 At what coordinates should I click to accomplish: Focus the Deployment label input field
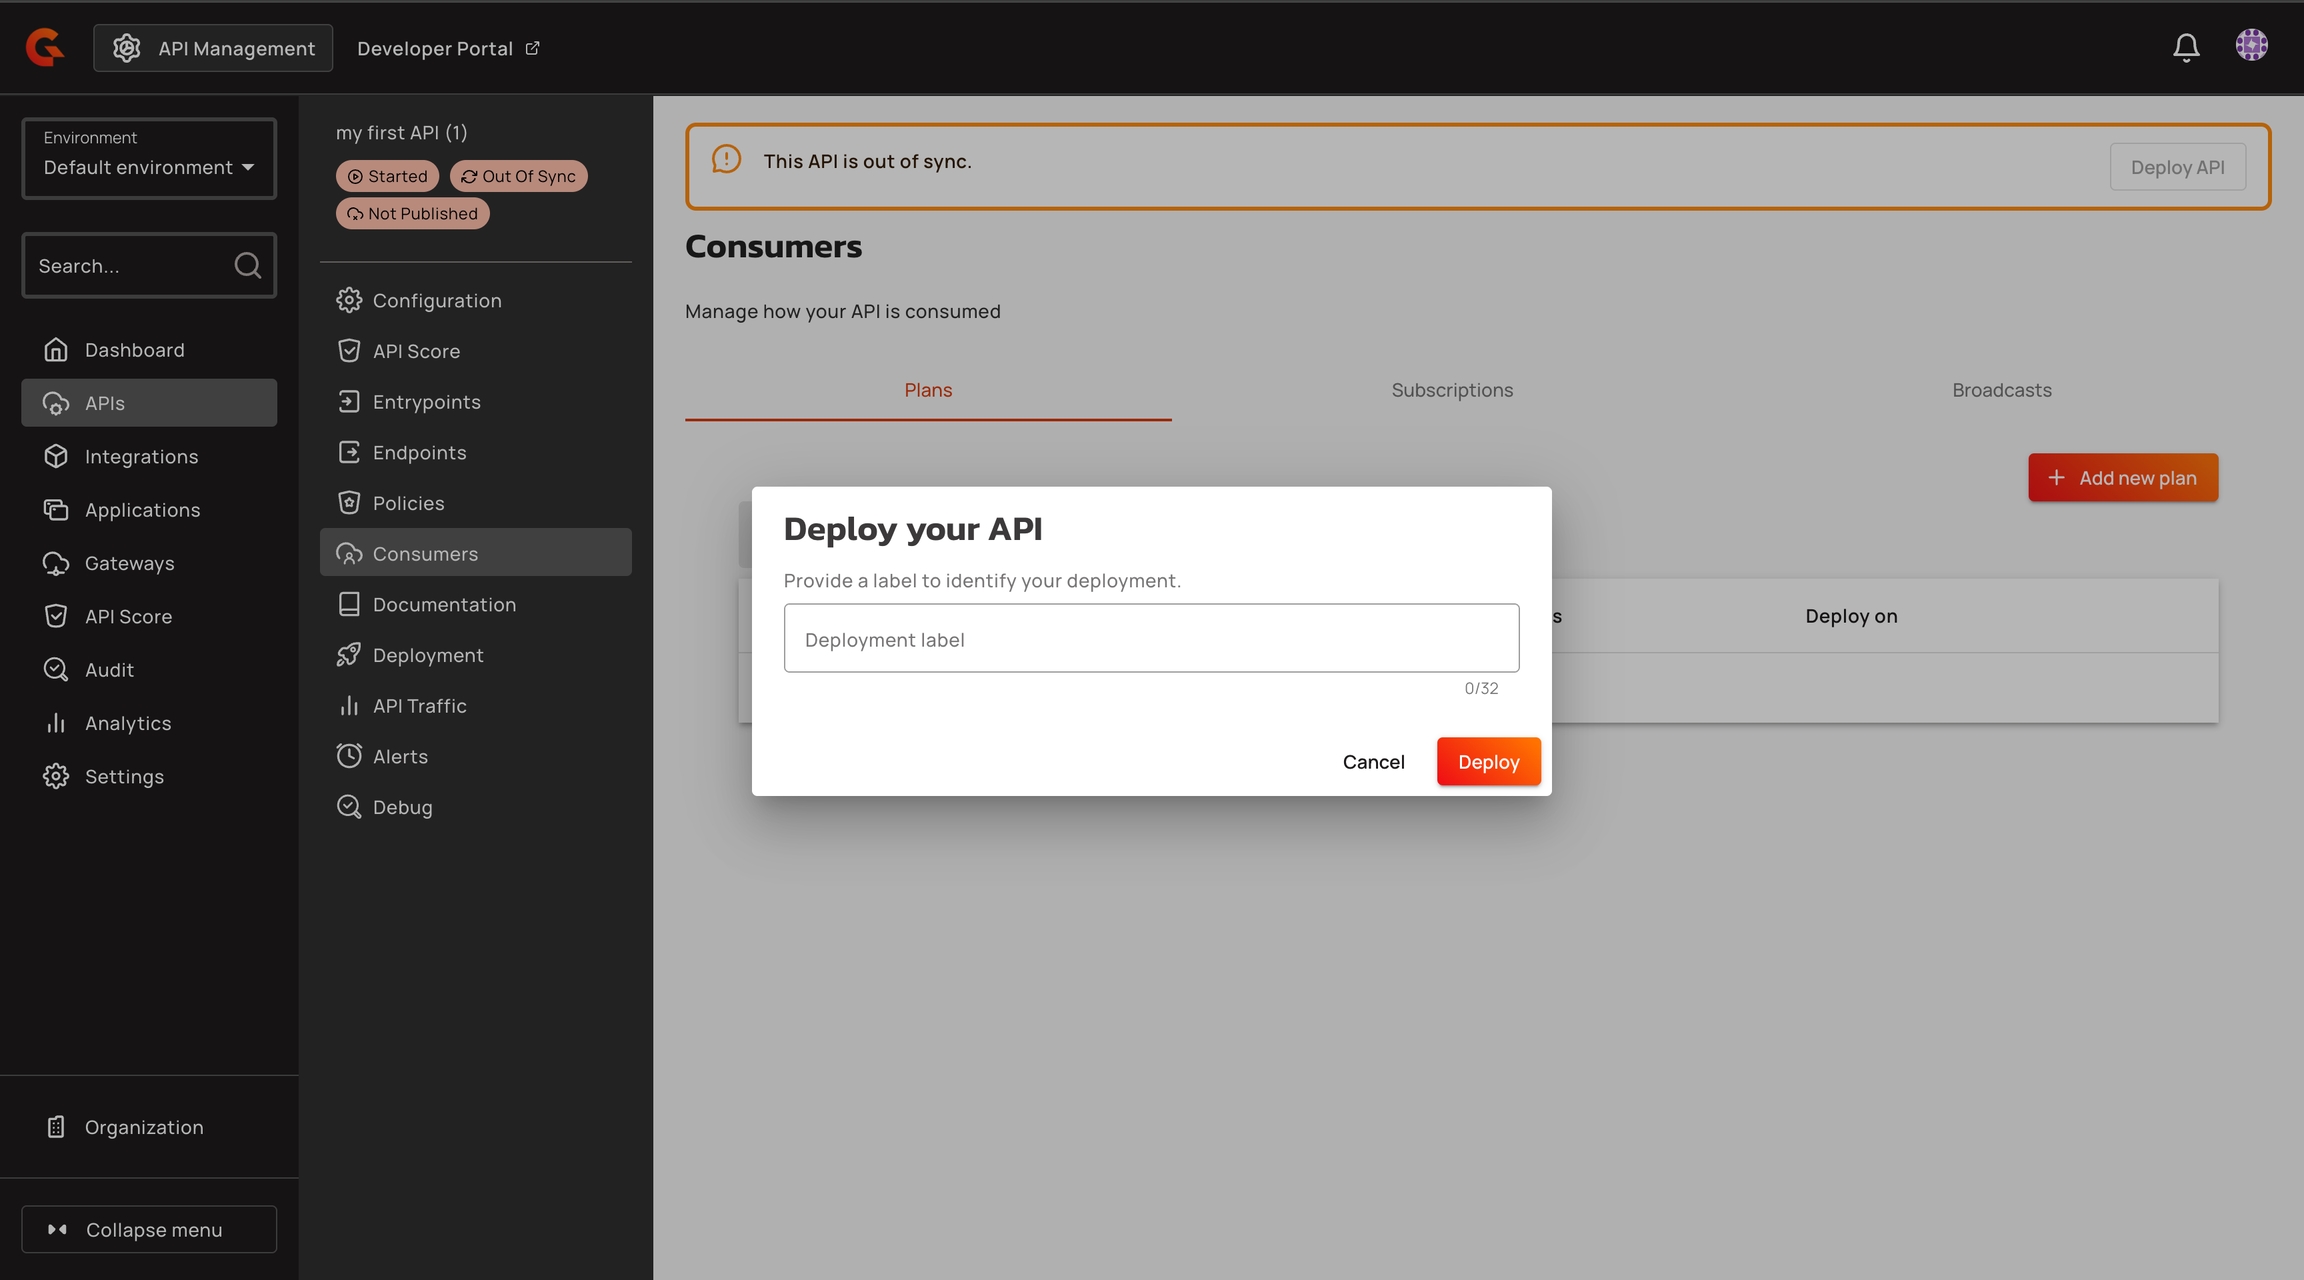[1151, 639]
